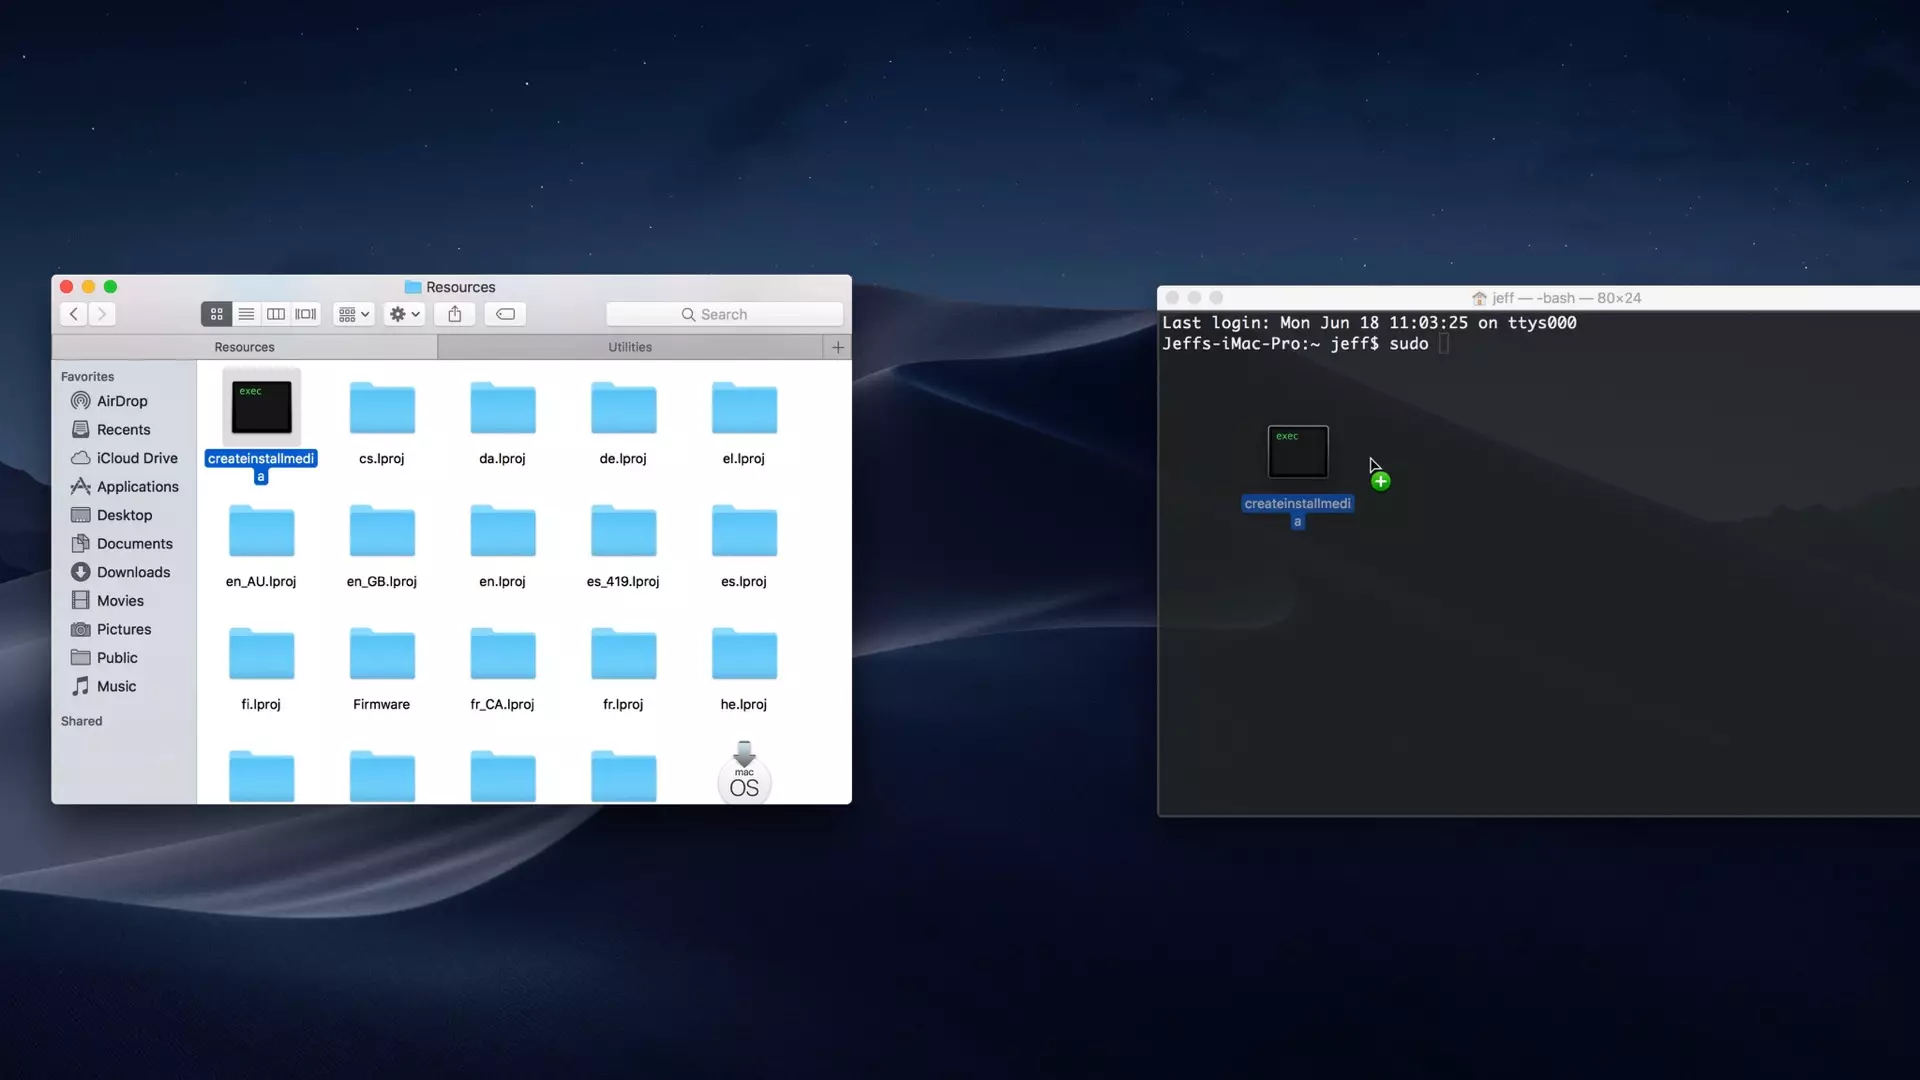Click the gallery view icon in Finder toolbar

pos(306,314)
